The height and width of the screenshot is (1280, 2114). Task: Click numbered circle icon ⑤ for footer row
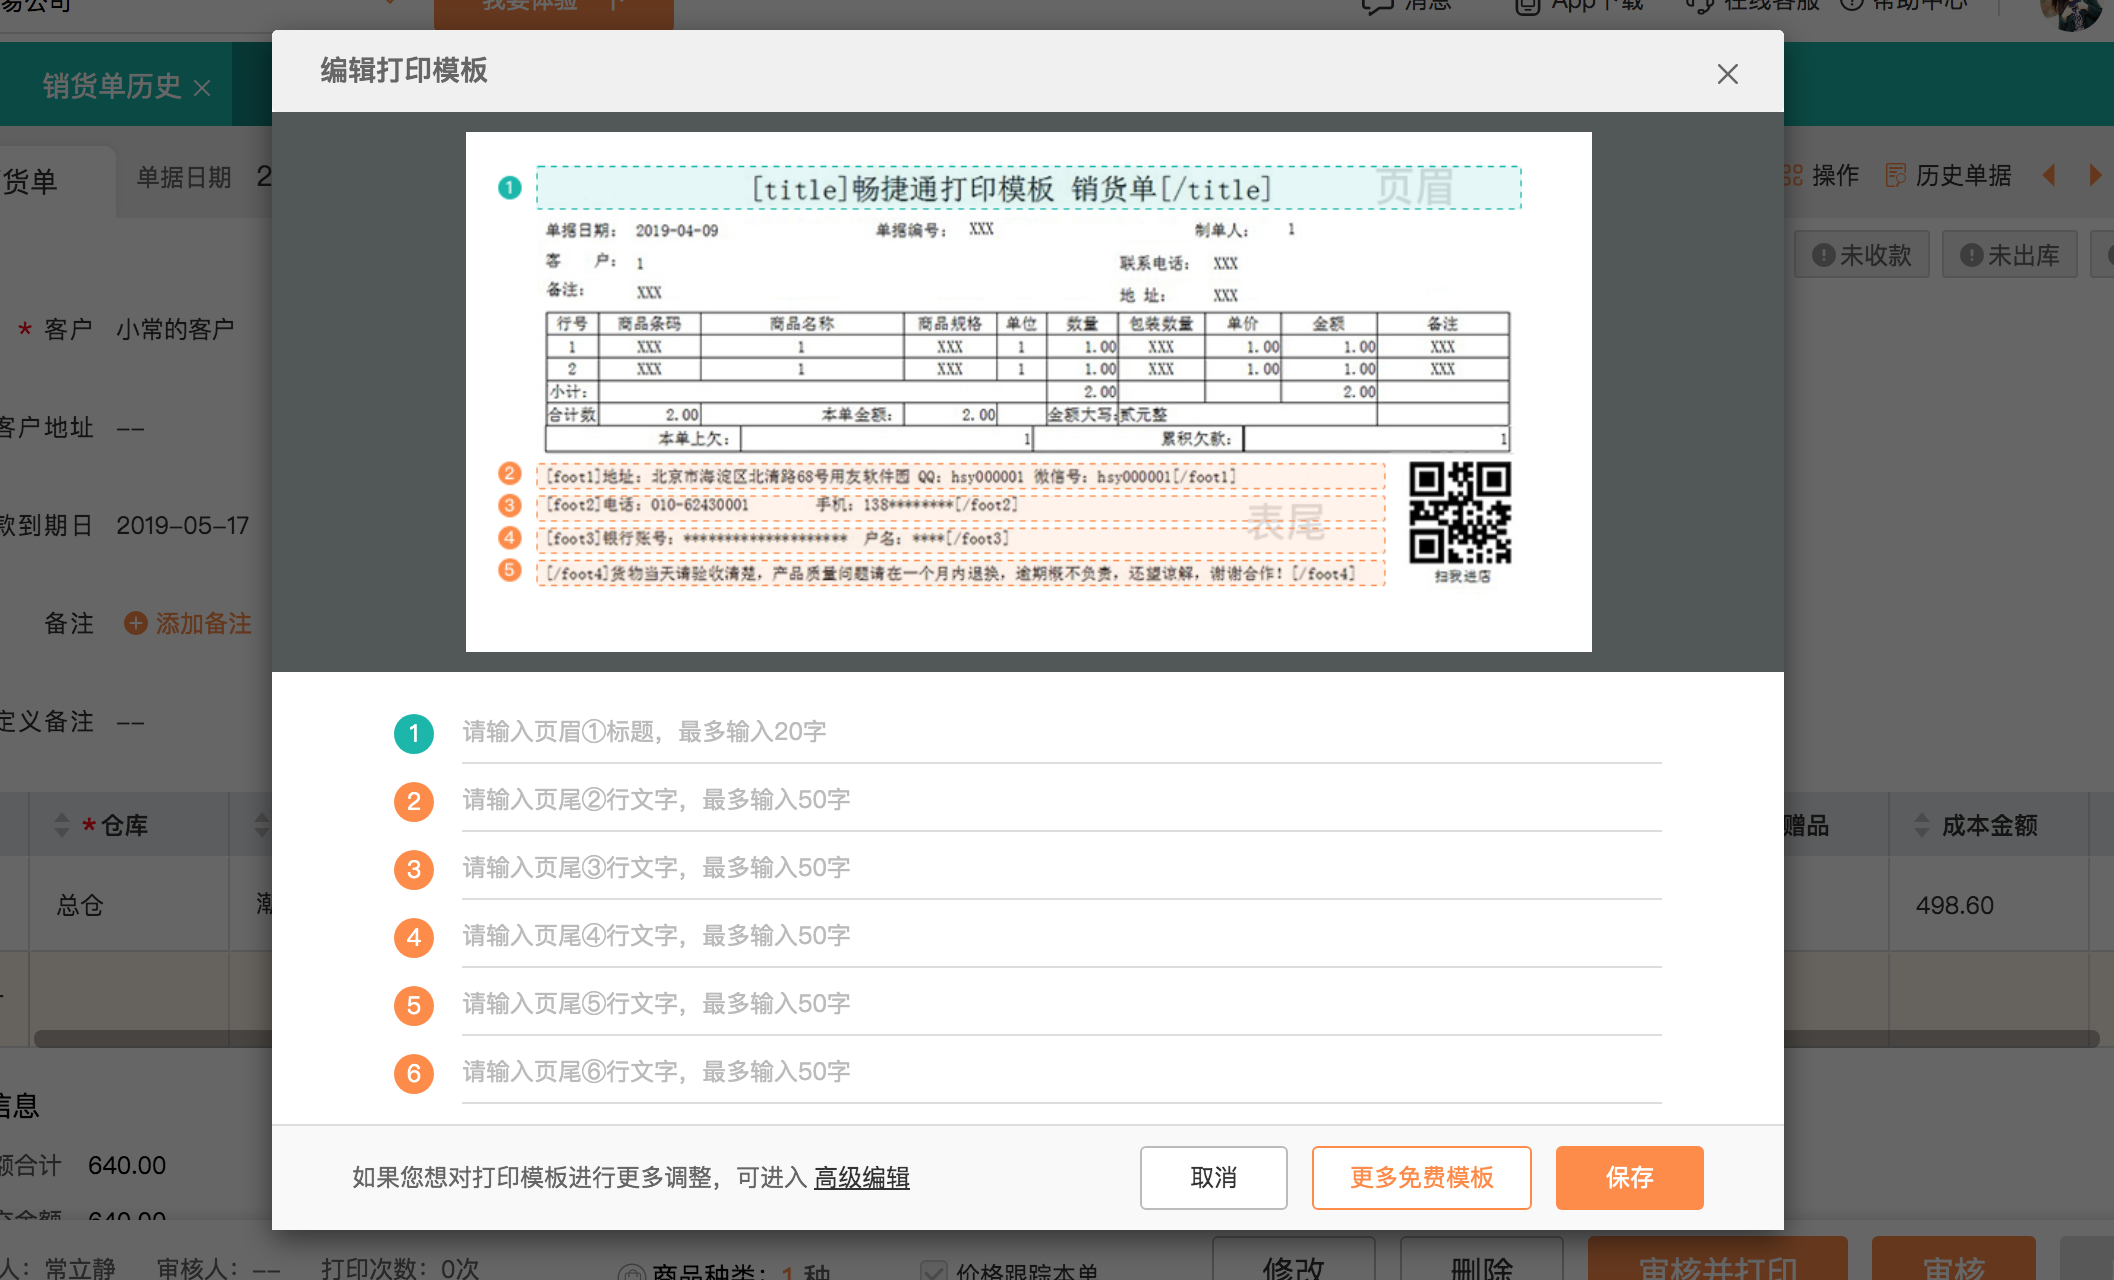pyautogui.click(x=418, y=1004)
